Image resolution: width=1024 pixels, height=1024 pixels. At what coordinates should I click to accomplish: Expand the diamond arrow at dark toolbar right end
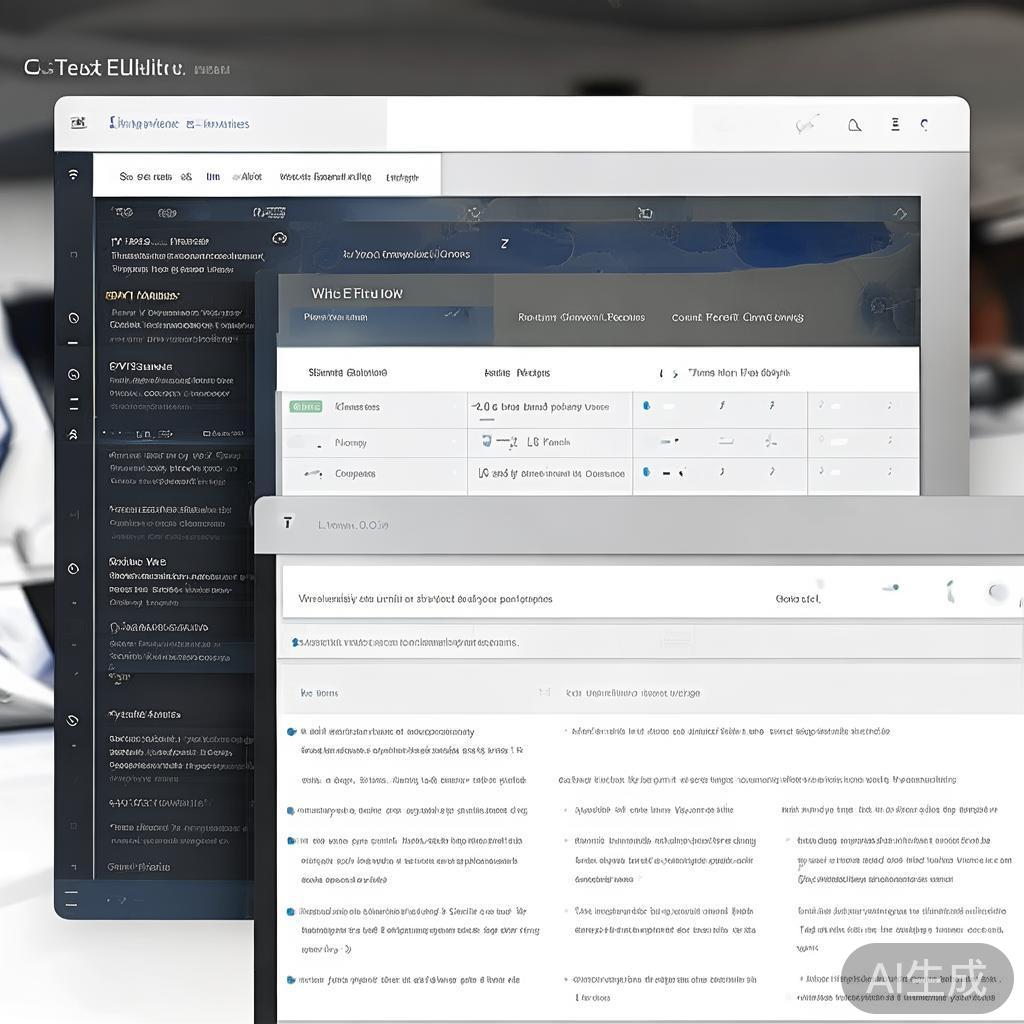[899, 213]
